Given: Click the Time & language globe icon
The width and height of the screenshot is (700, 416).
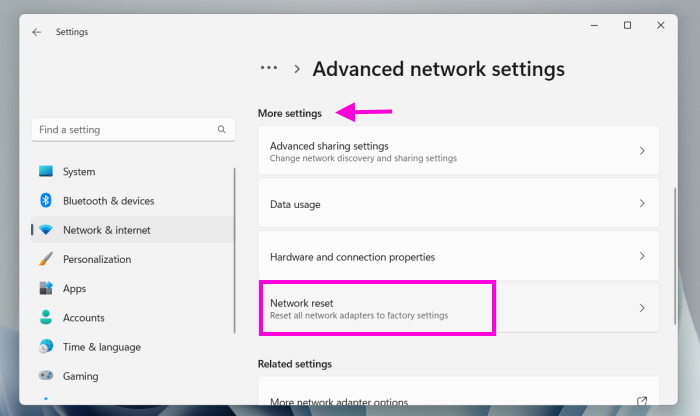Looking at the screenshot, I should (46, 347).
